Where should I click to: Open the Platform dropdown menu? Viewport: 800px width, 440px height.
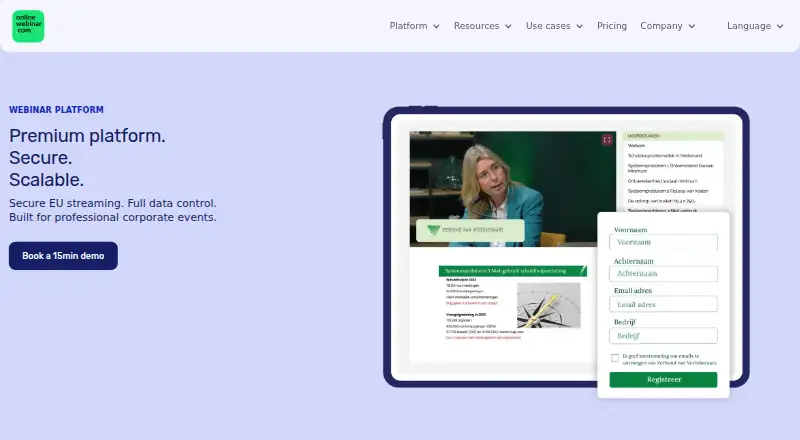(x=414, y=26)
